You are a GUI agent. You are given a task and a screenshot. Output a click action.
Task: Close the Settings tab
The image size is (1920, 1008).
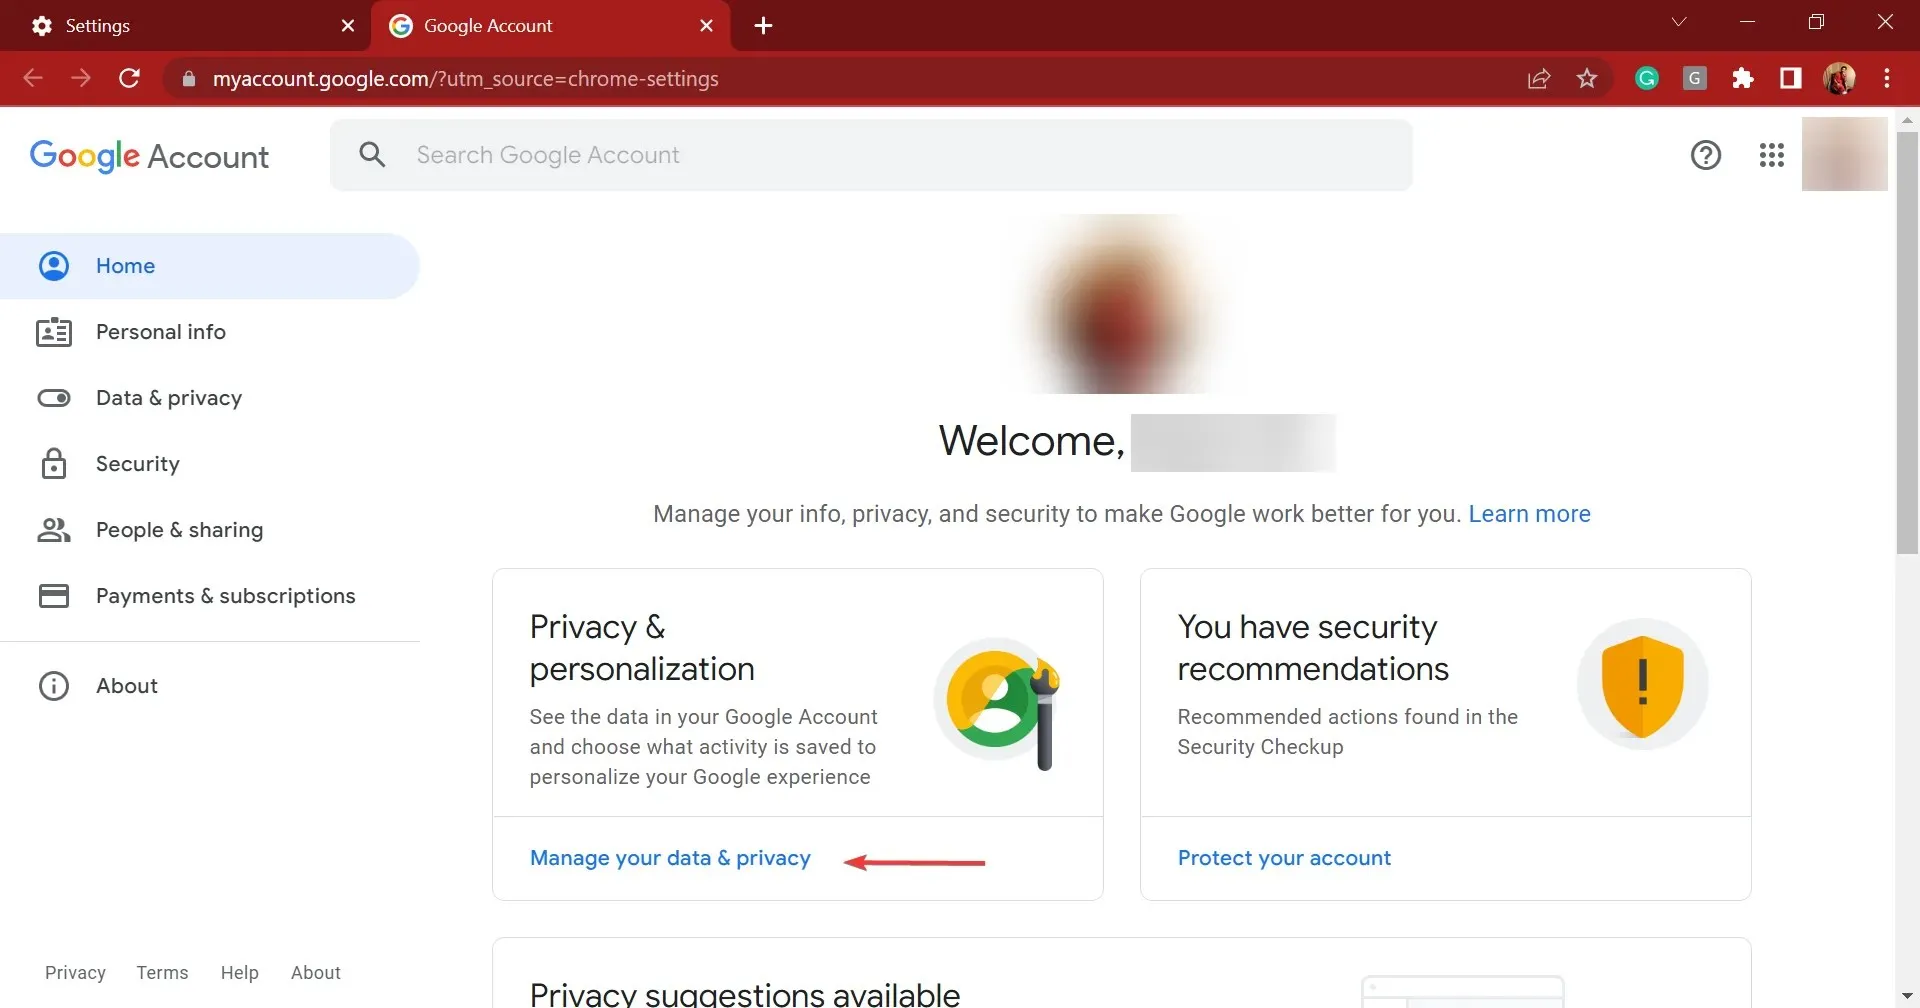(x=348, y=26)
